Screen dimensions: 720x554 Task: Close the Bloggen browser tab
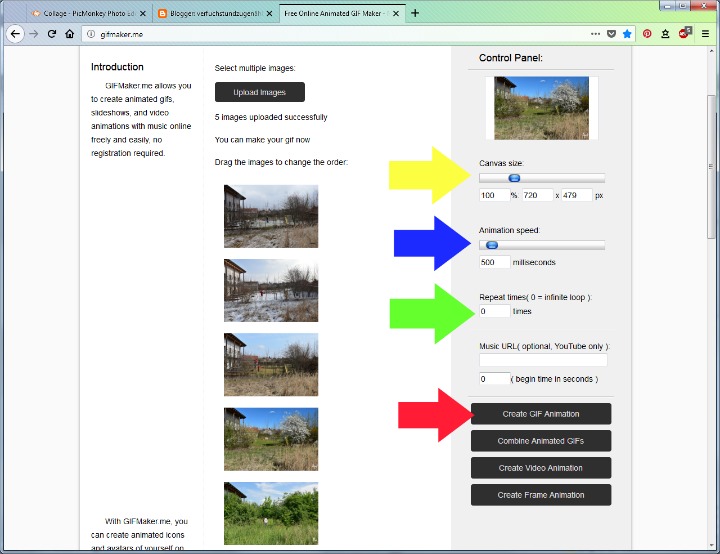tap(268, 14)
